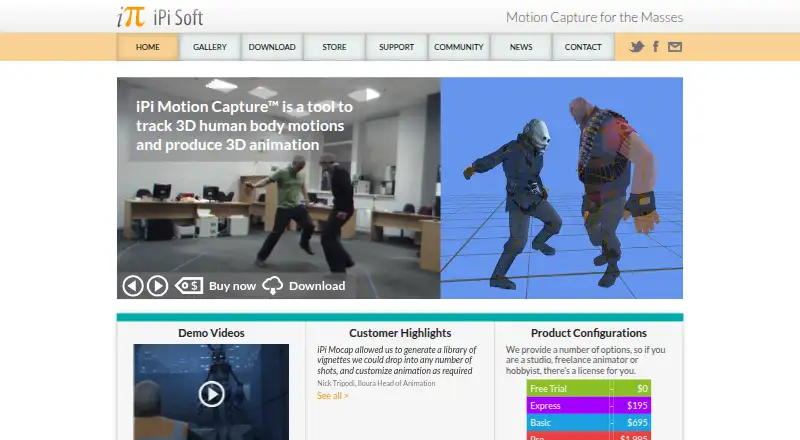Open the CONTACT menu item

pos(583,47)
